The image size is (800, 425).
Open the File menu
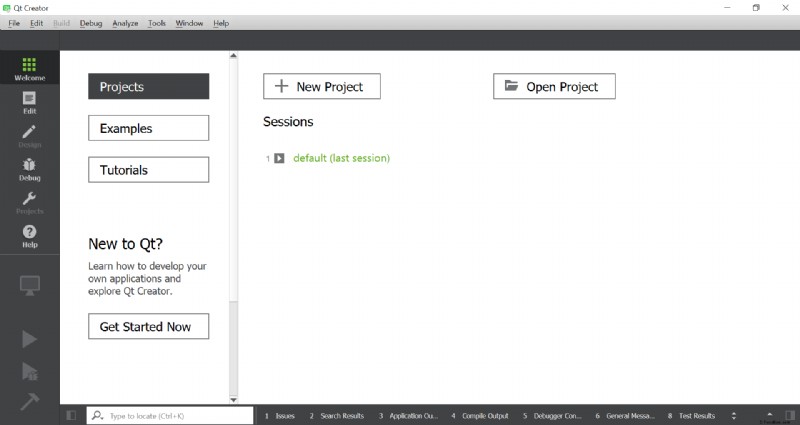pos(14,23)
